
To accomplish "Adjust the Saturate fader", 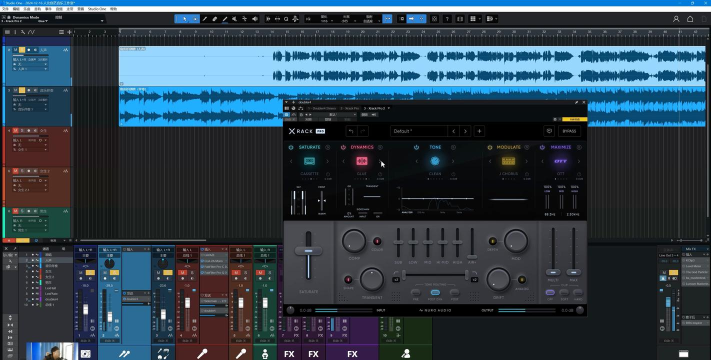I will [308, 251].
